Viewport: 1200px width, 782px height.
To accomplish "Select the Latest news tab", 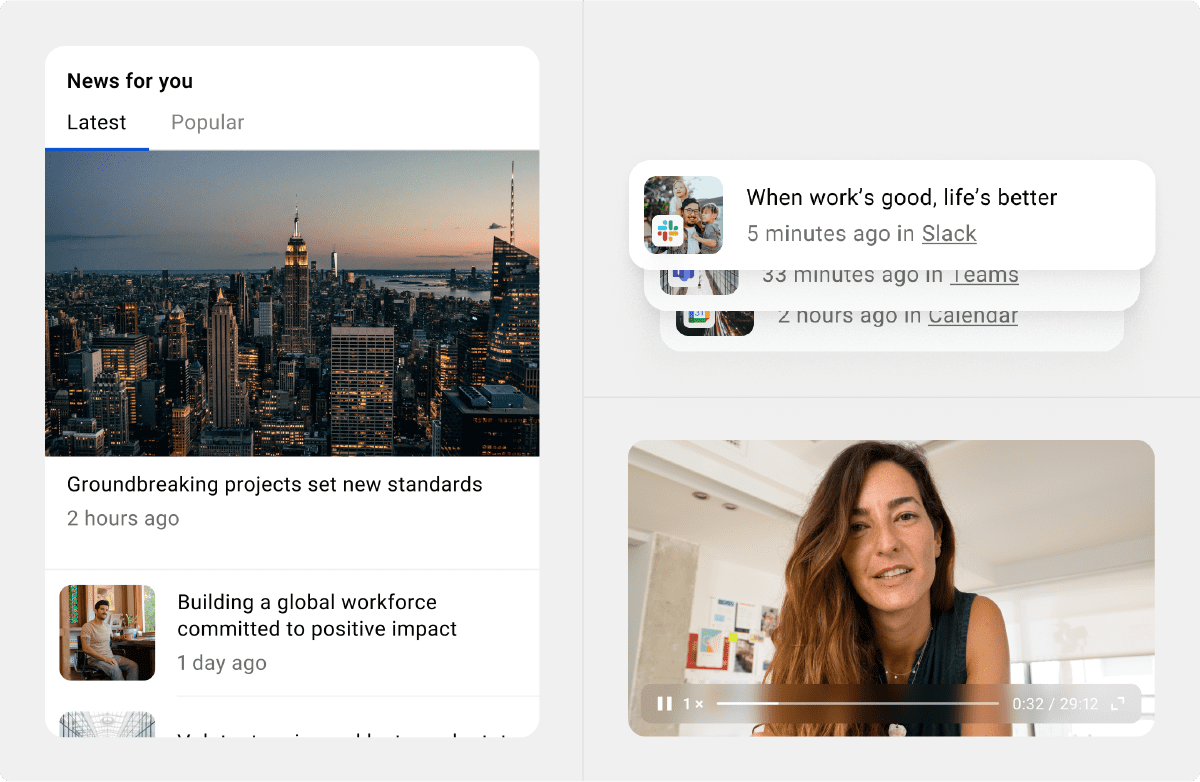I will [96, 122].
